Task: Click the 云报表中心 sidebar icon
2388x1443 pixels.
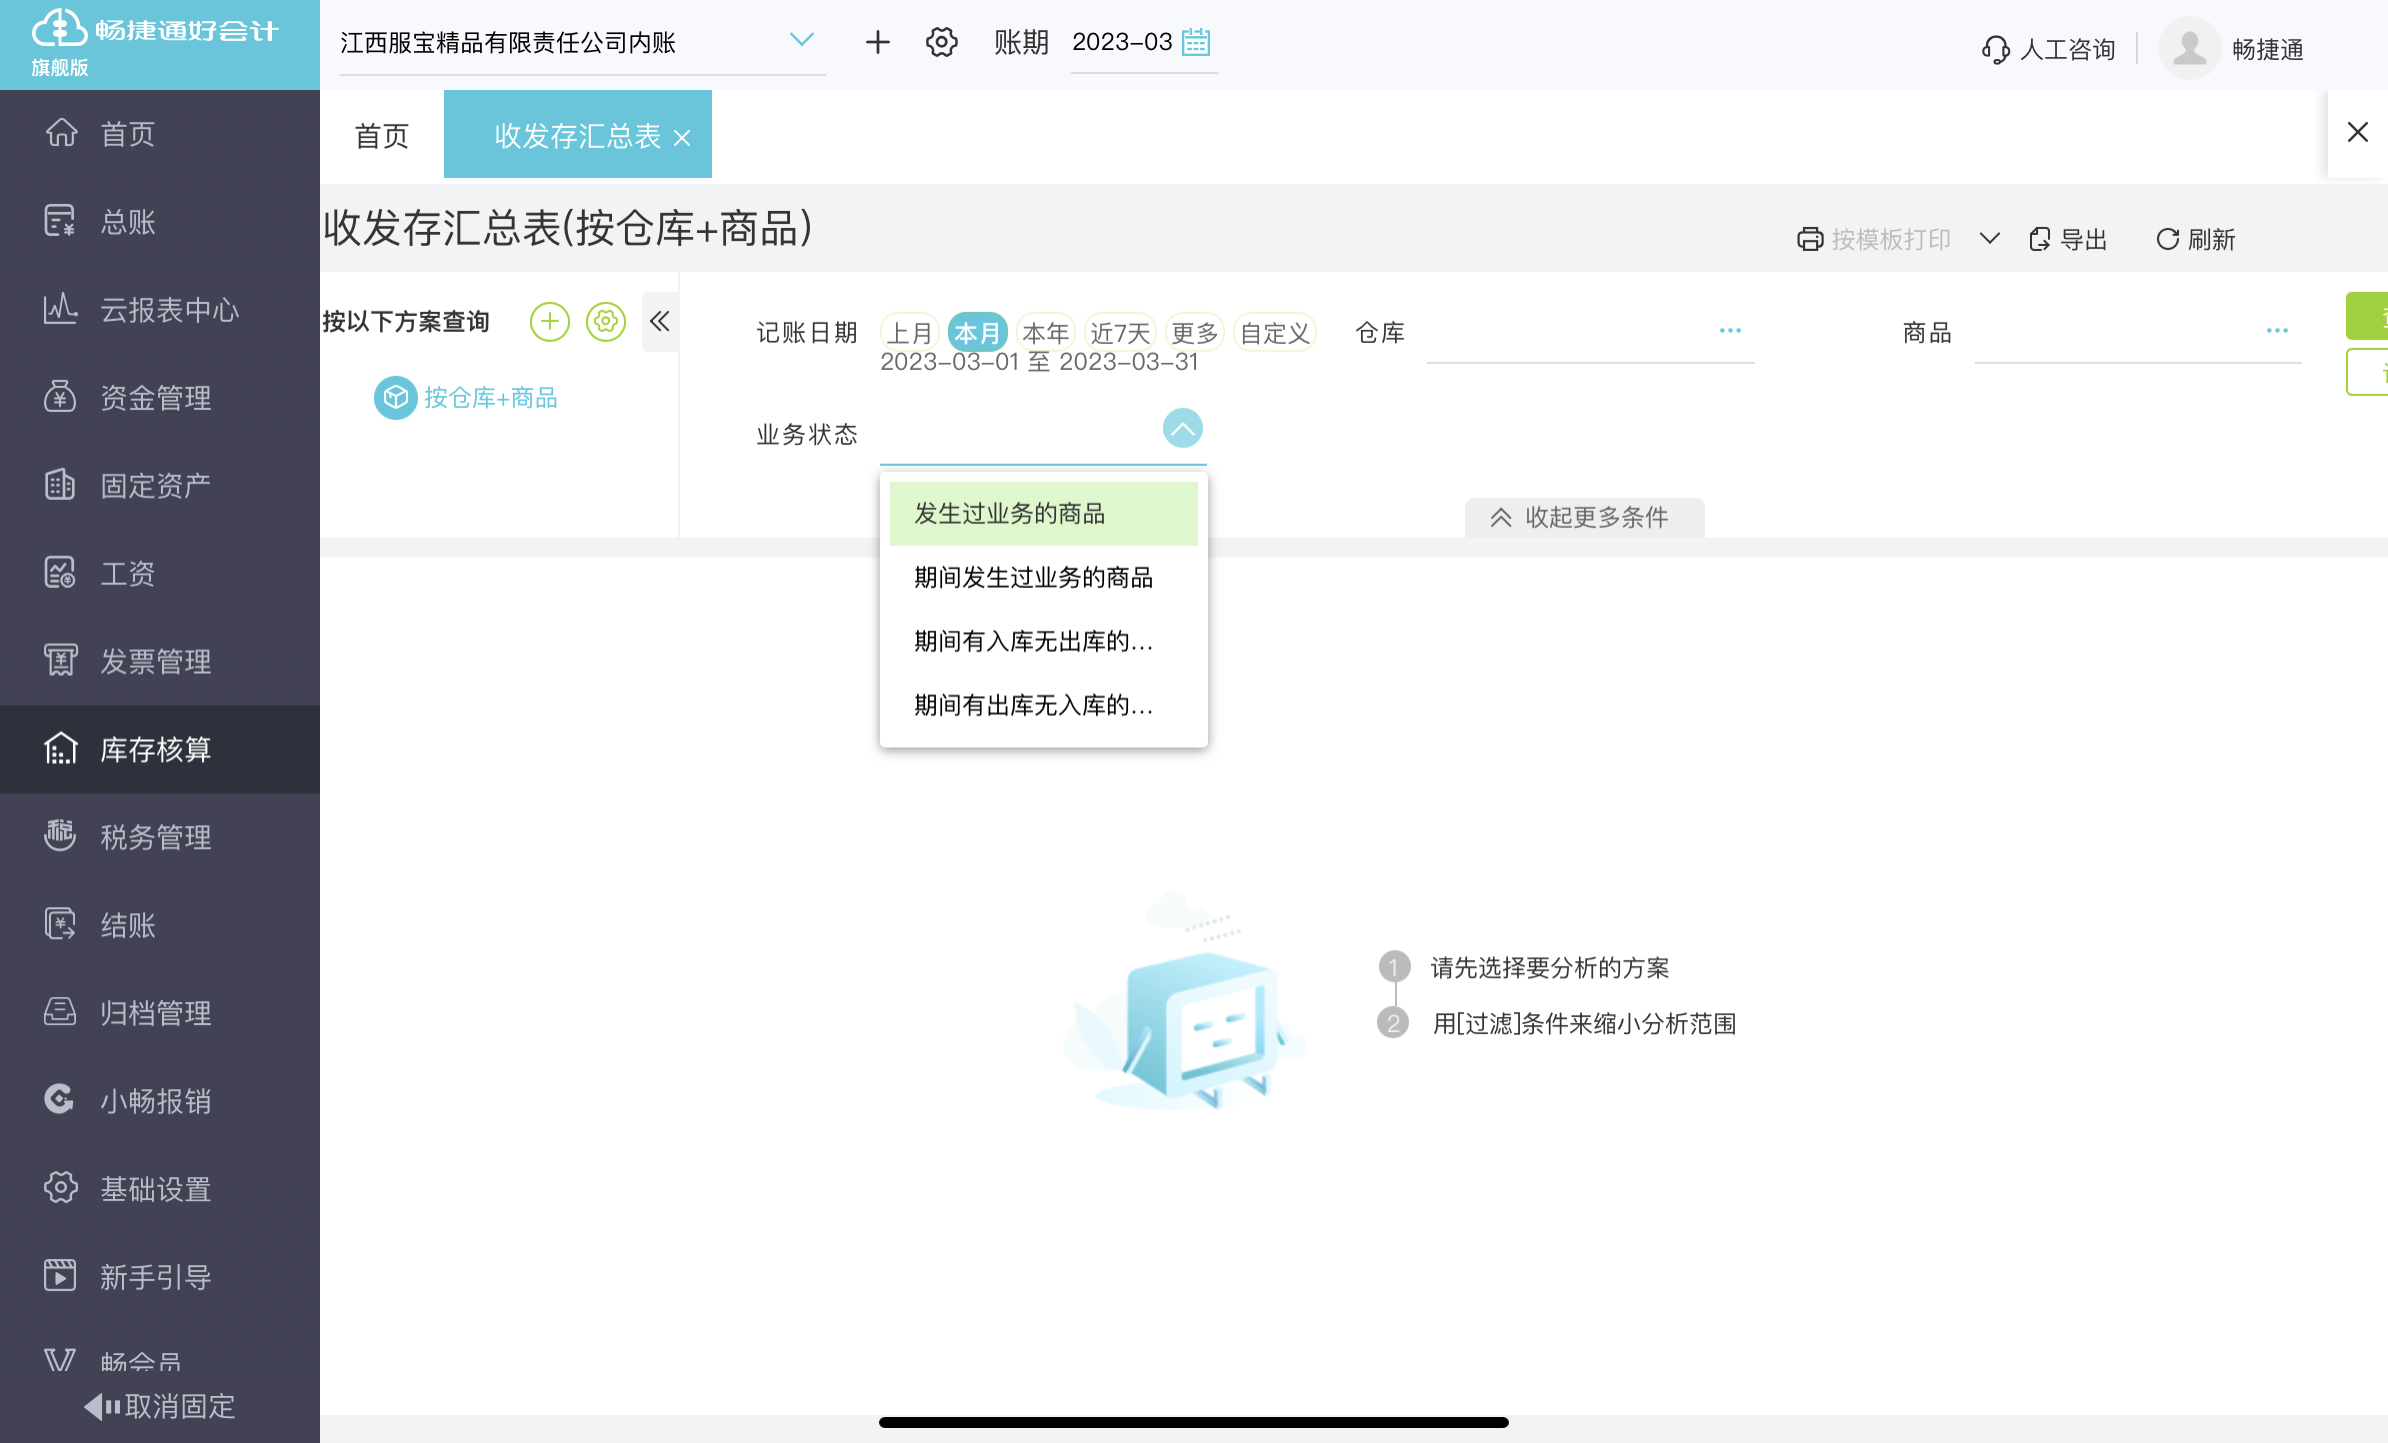Action: (60, 309)
